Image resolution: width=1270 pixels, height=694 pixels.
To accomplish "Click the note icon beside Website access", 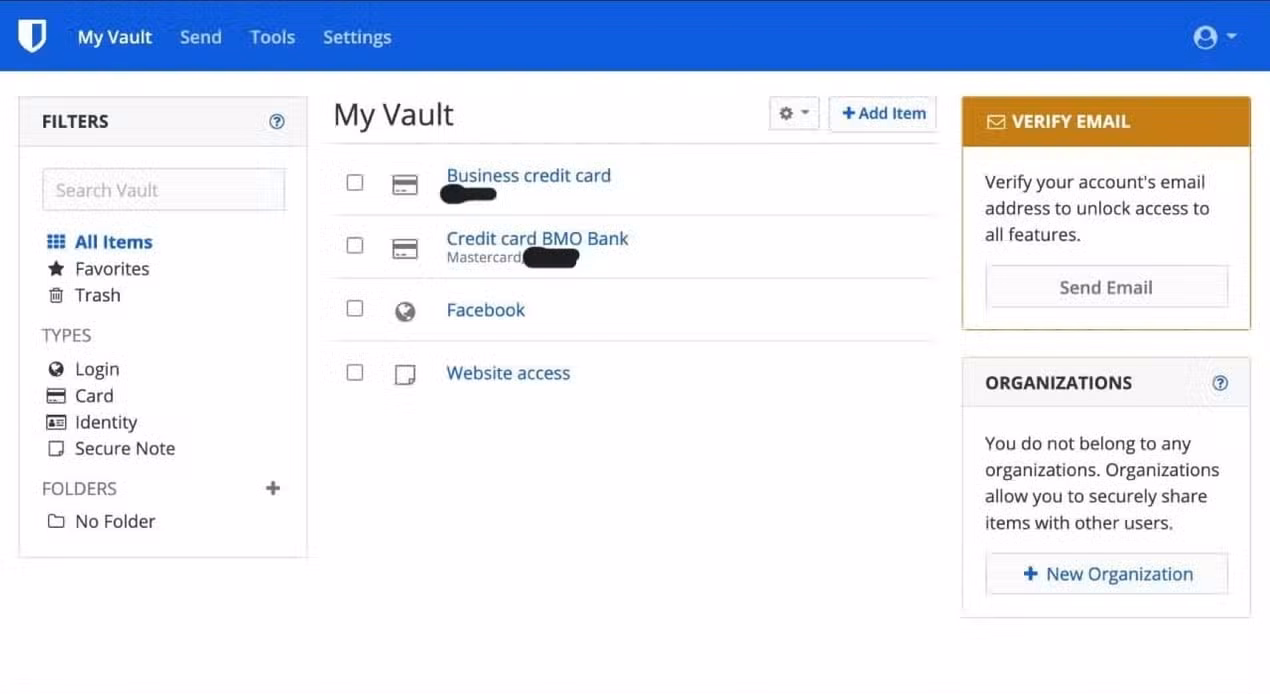I will click(x=405, y=375).
